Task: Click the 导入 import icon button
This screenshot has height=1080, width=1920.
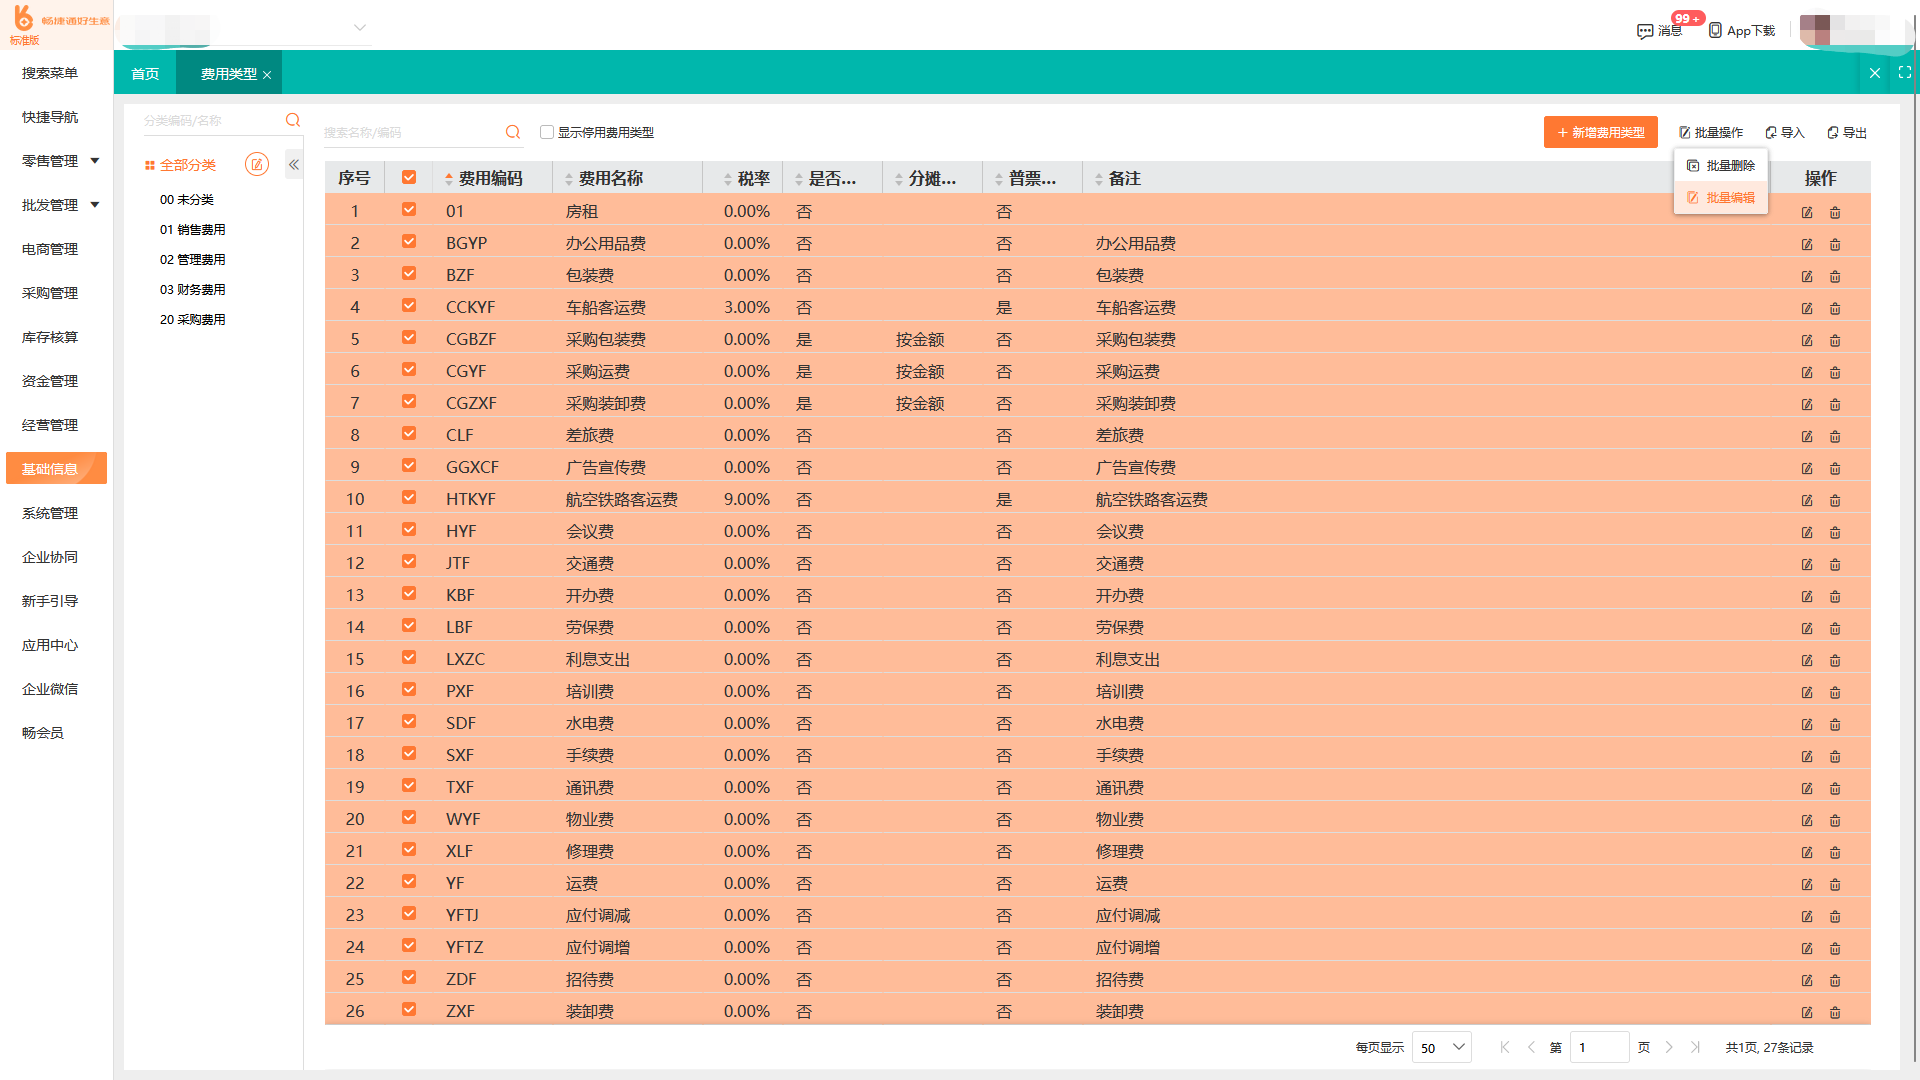Action: (1787, 131)
